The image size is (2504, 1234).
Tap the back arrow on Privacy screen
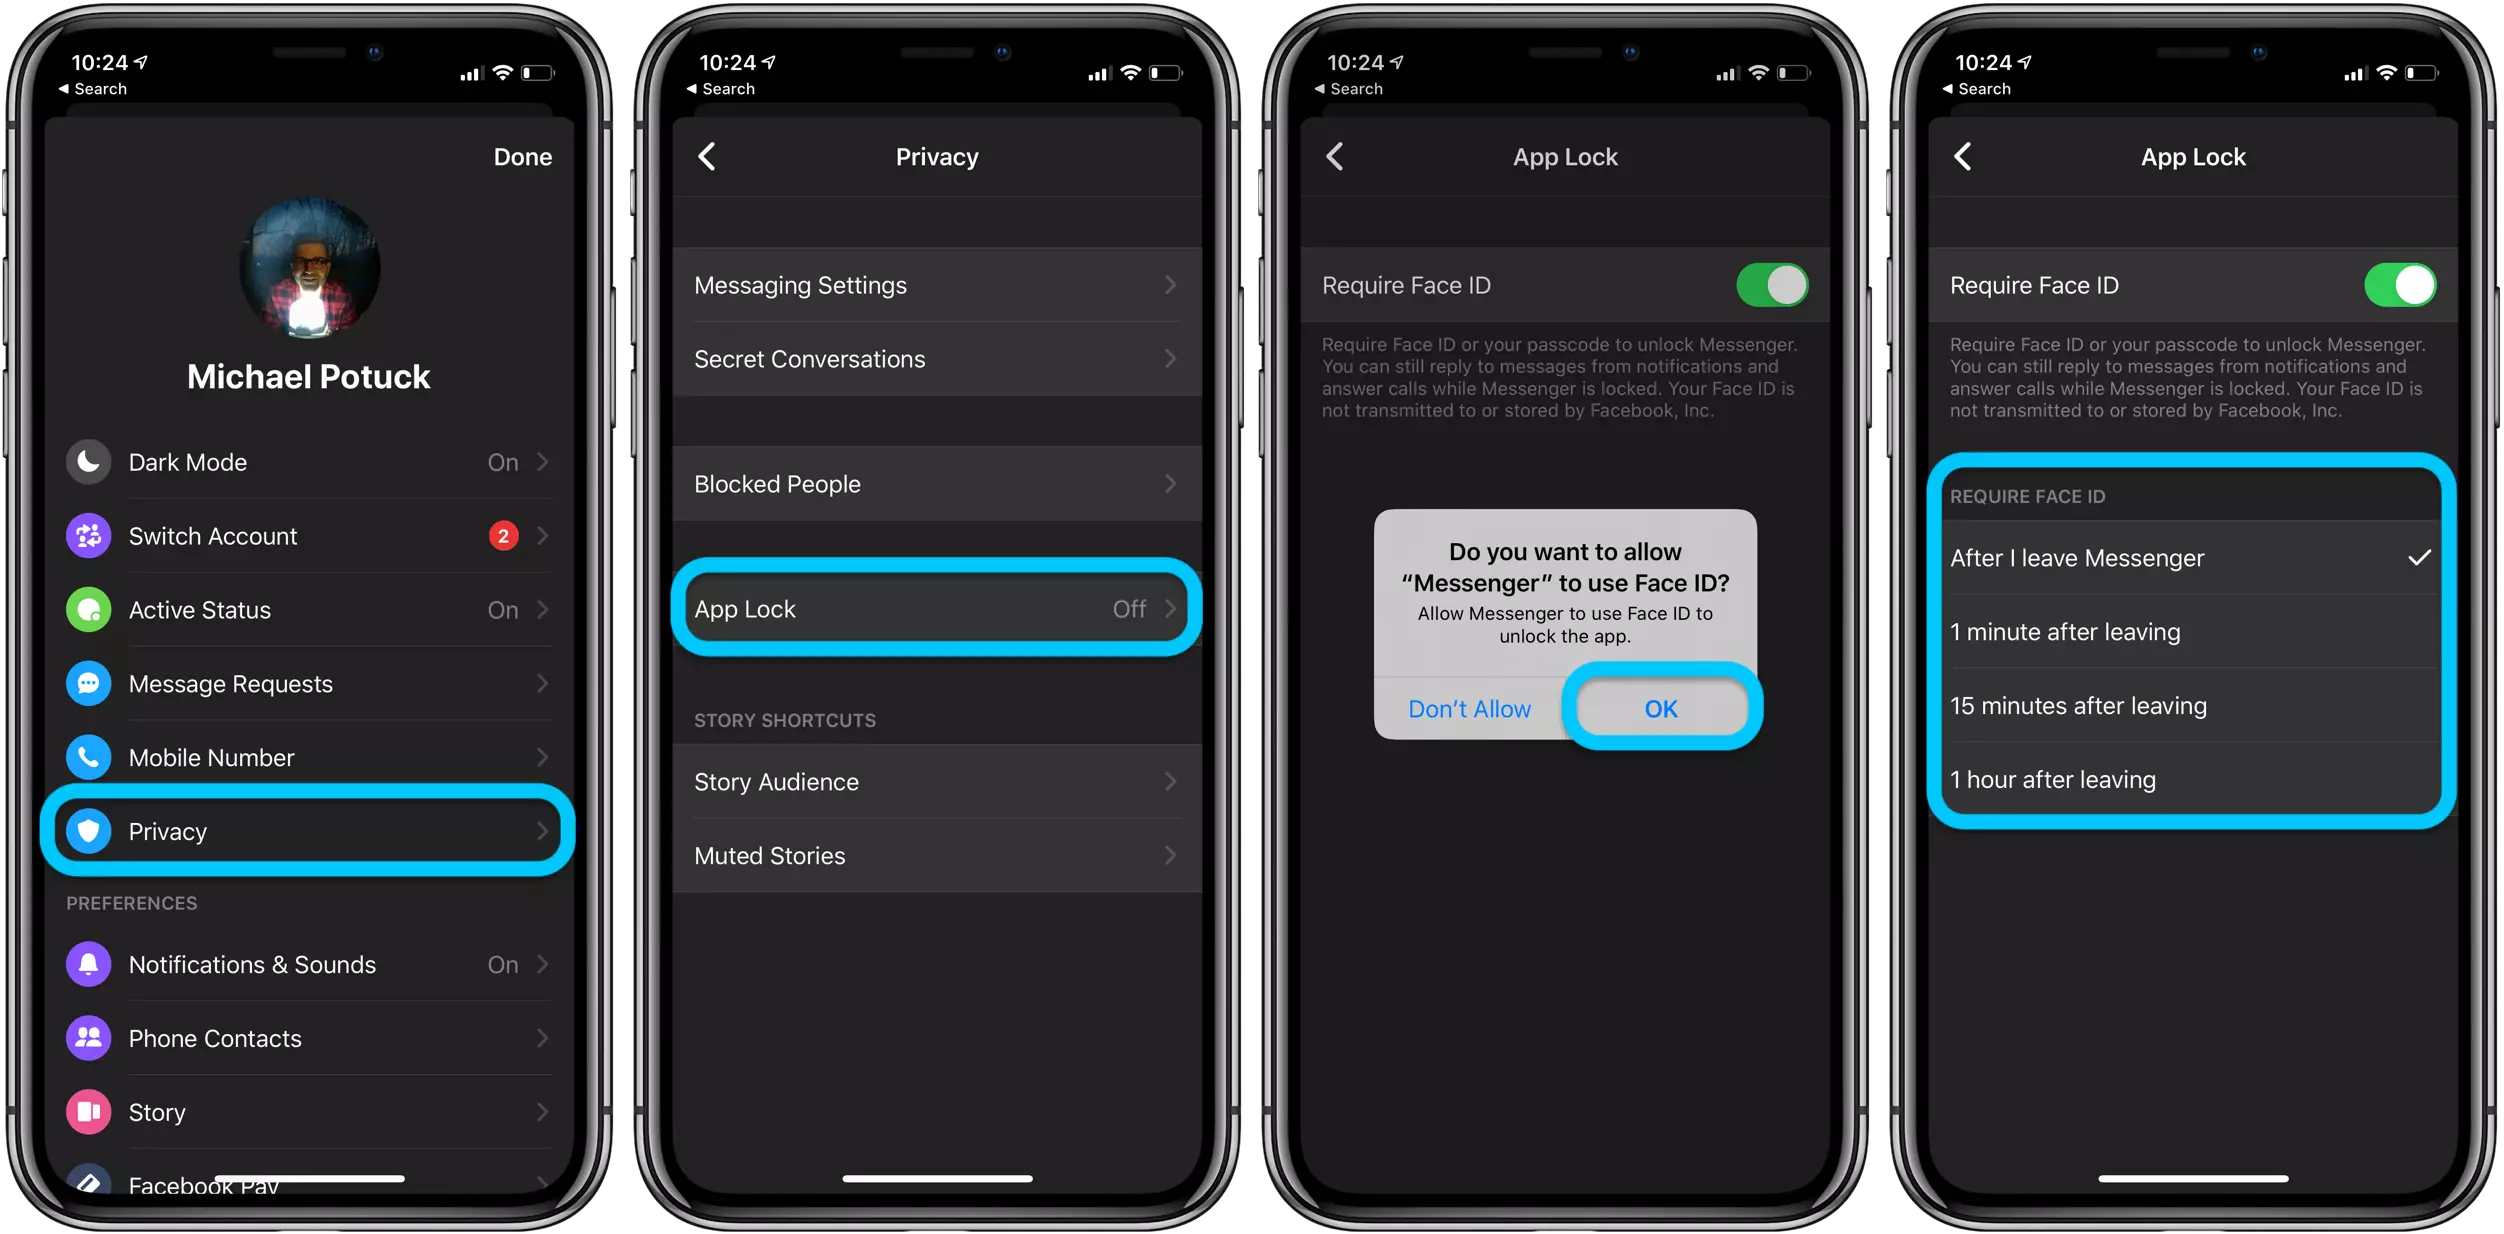709,155
